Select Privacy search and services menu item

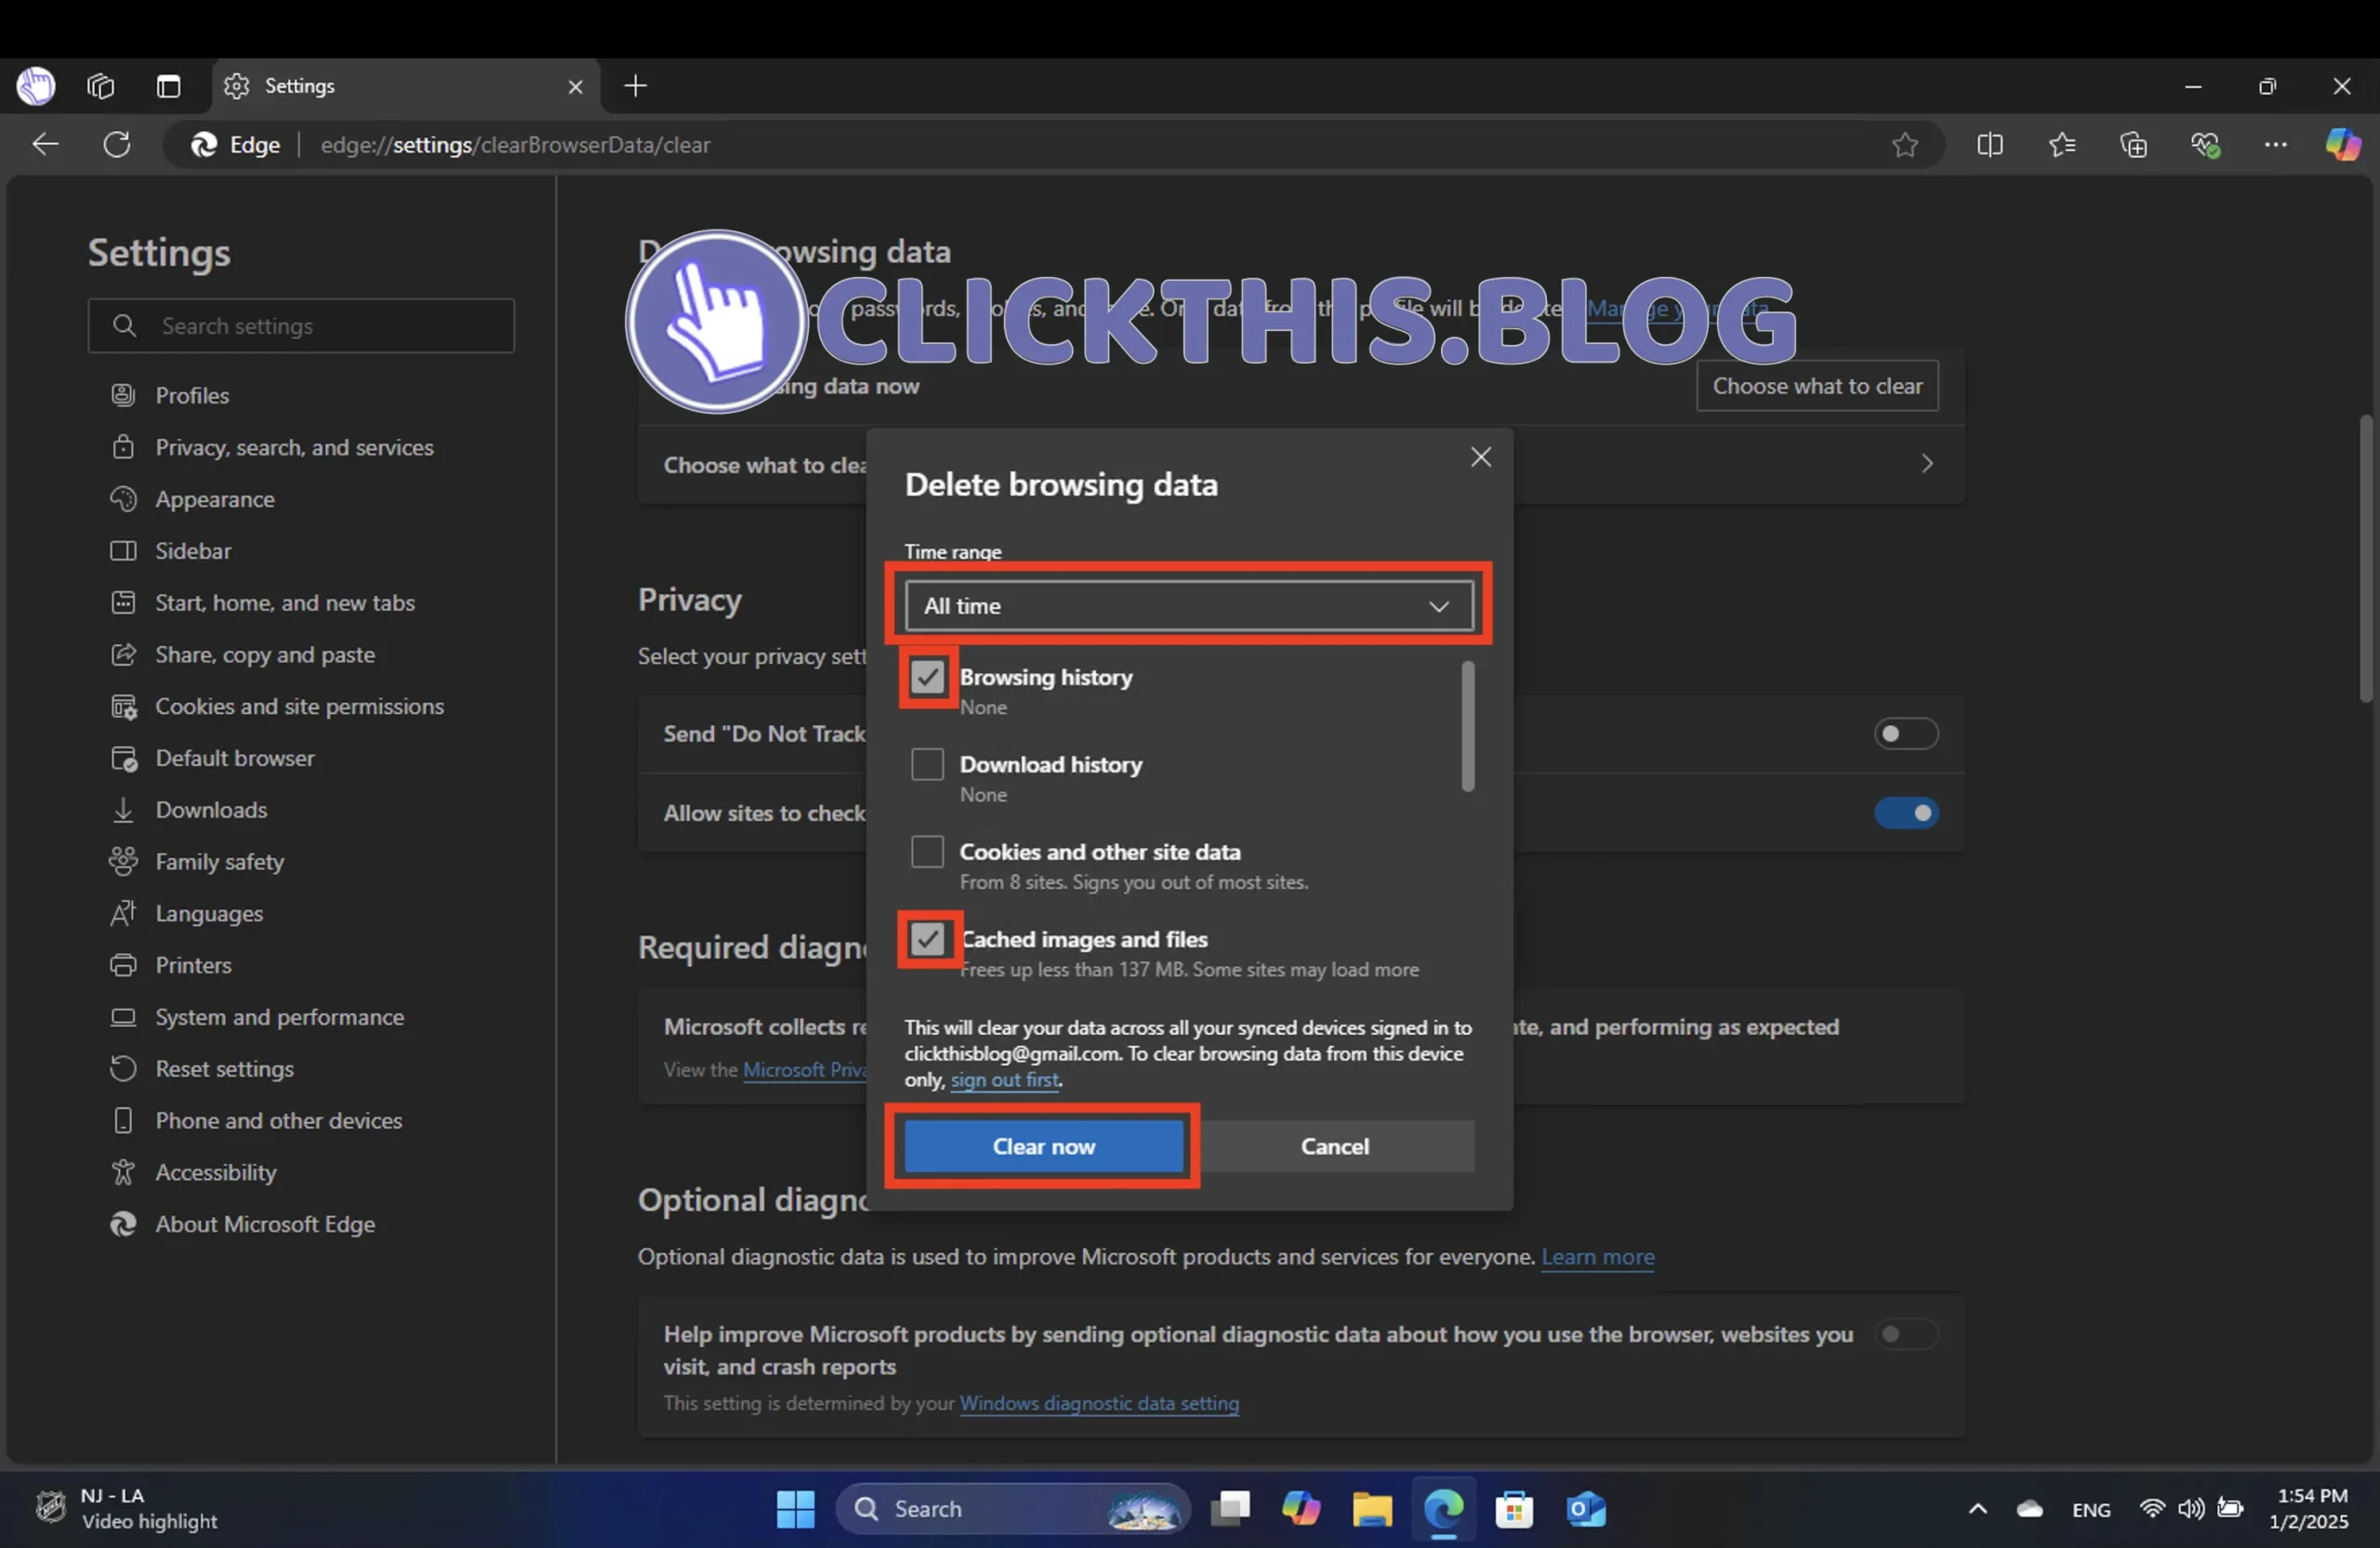(x=293, y=444)
